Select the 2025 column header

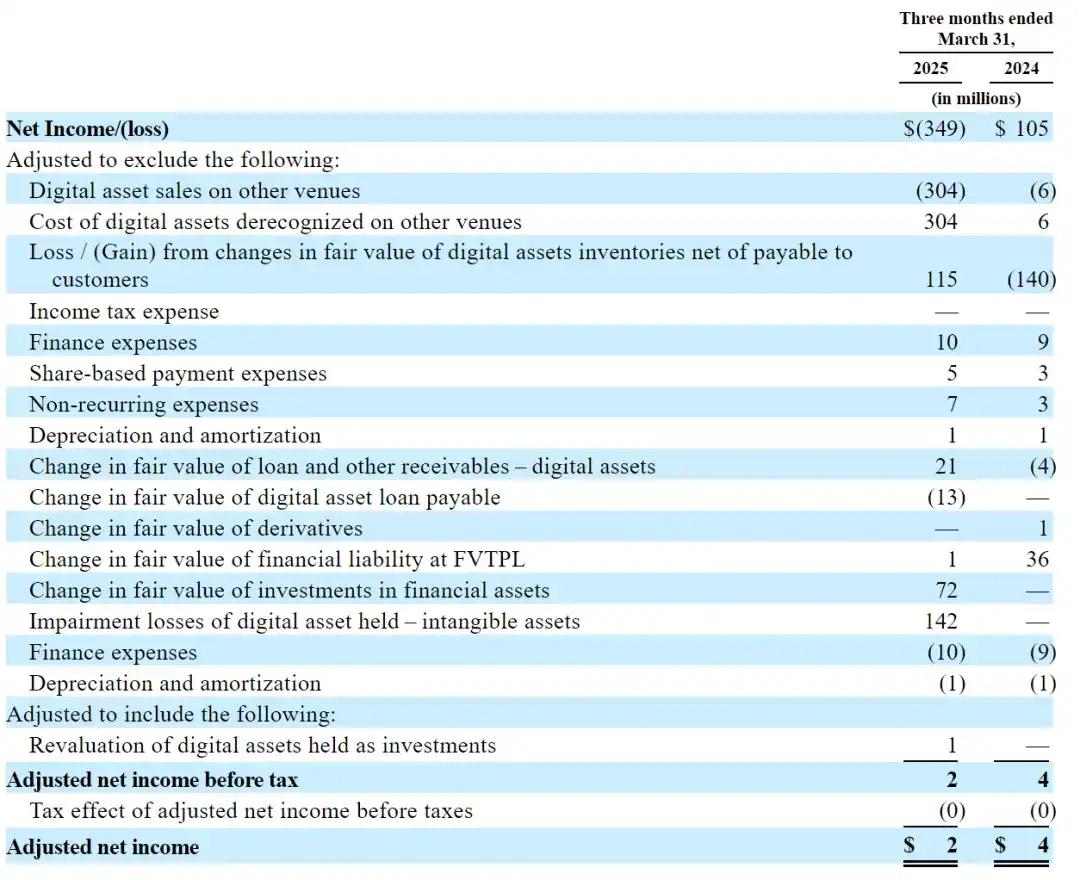point(930,69)
